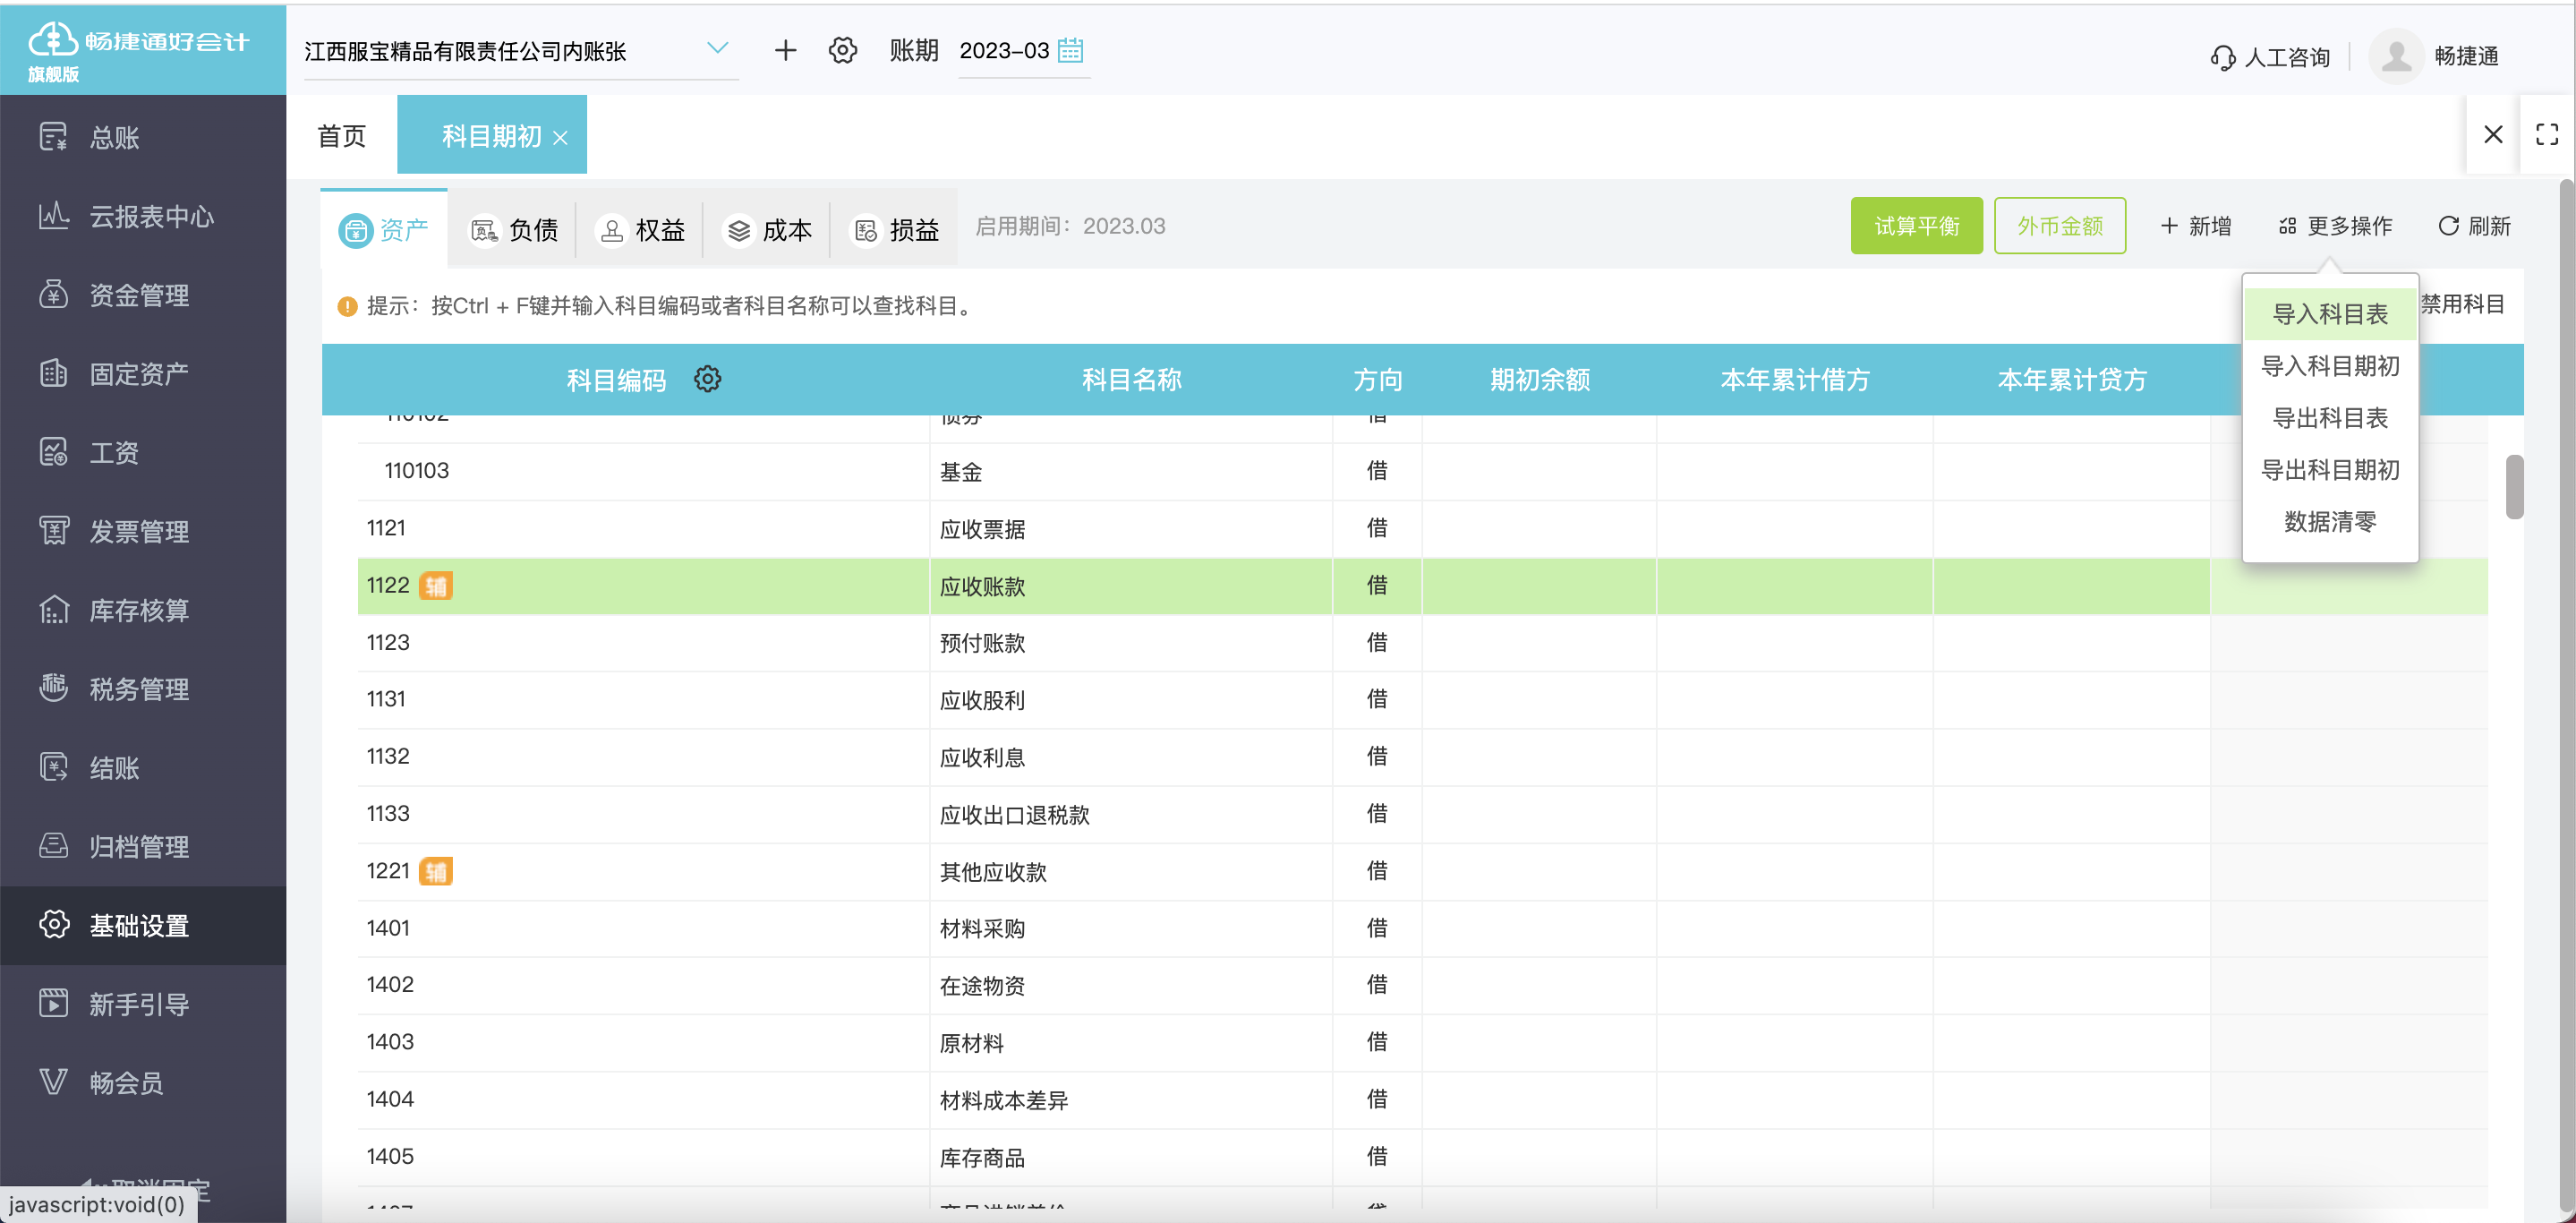Screen dimensions: 2576x1223
Task: Click 刷新 icon button
Action: (2446, 227)
